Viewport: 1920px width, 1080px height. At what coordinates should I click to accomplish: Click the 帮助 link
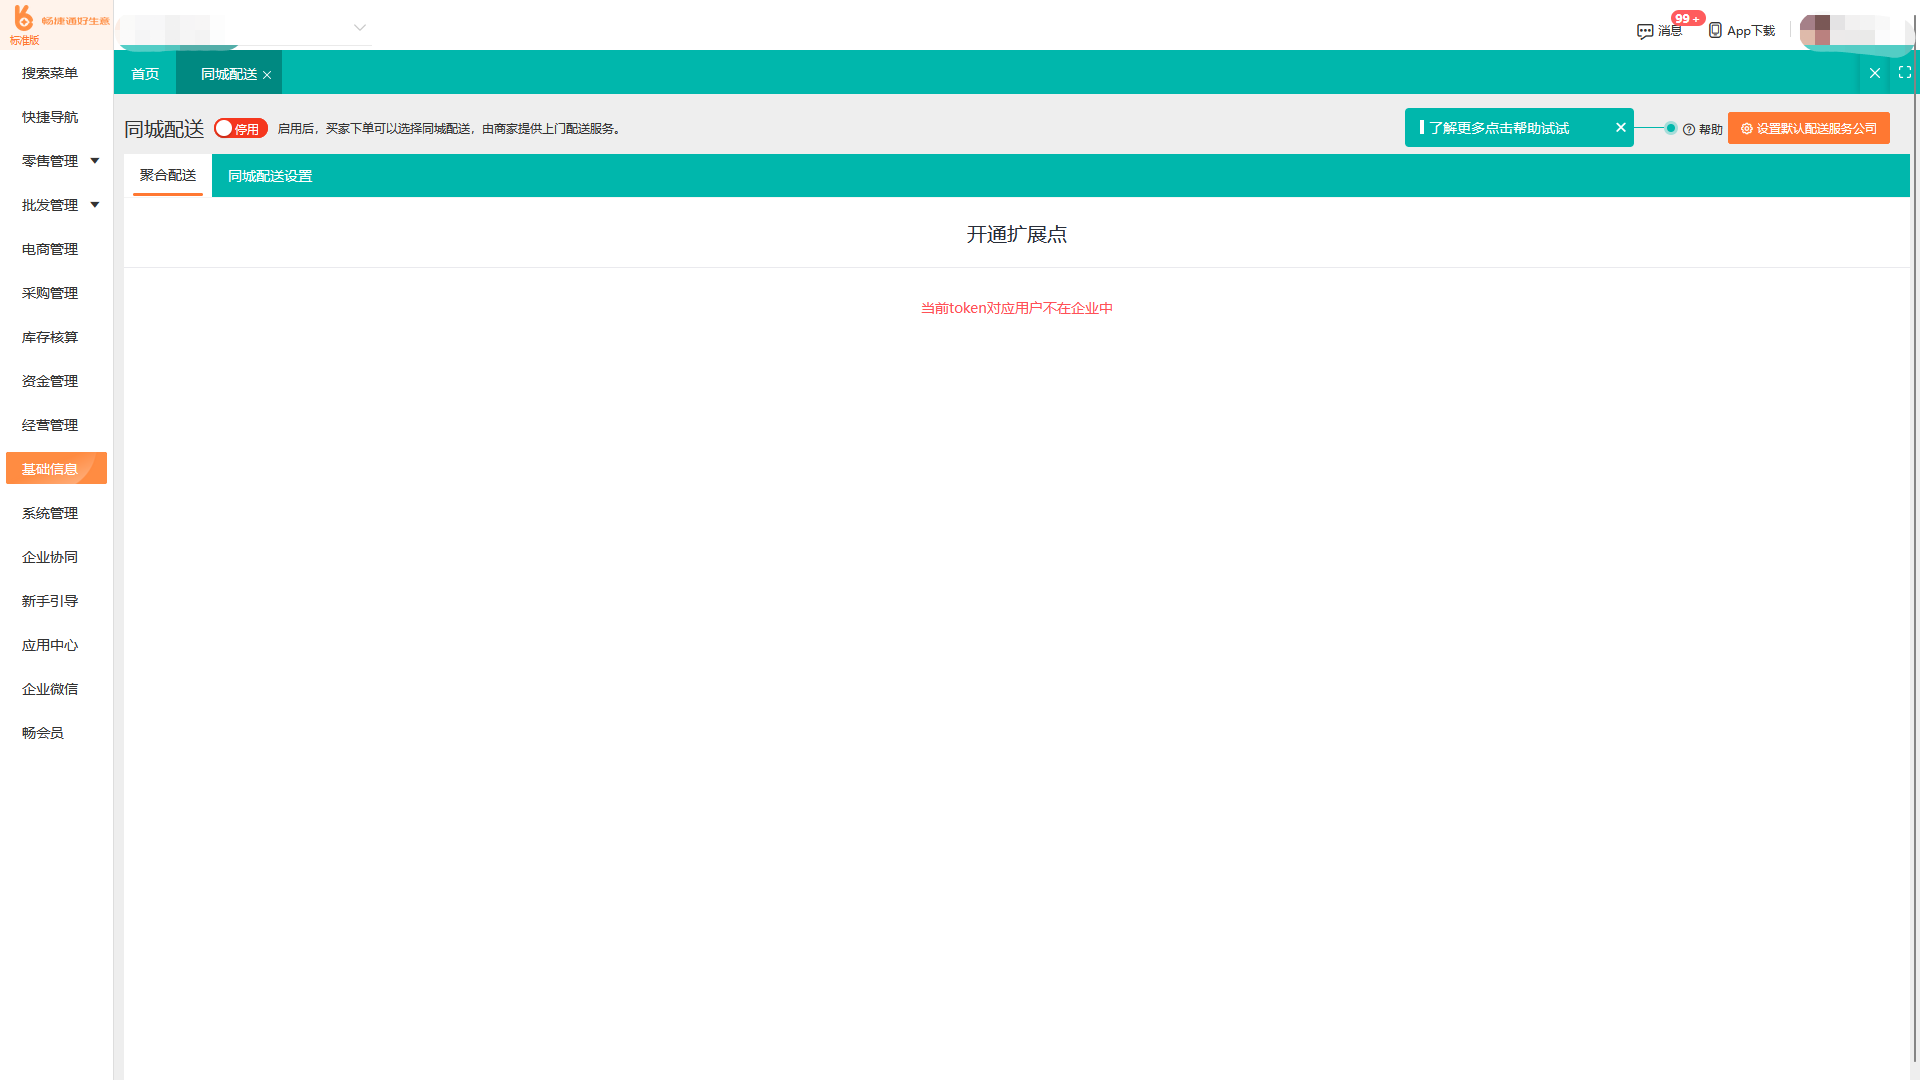point(1700,128)
